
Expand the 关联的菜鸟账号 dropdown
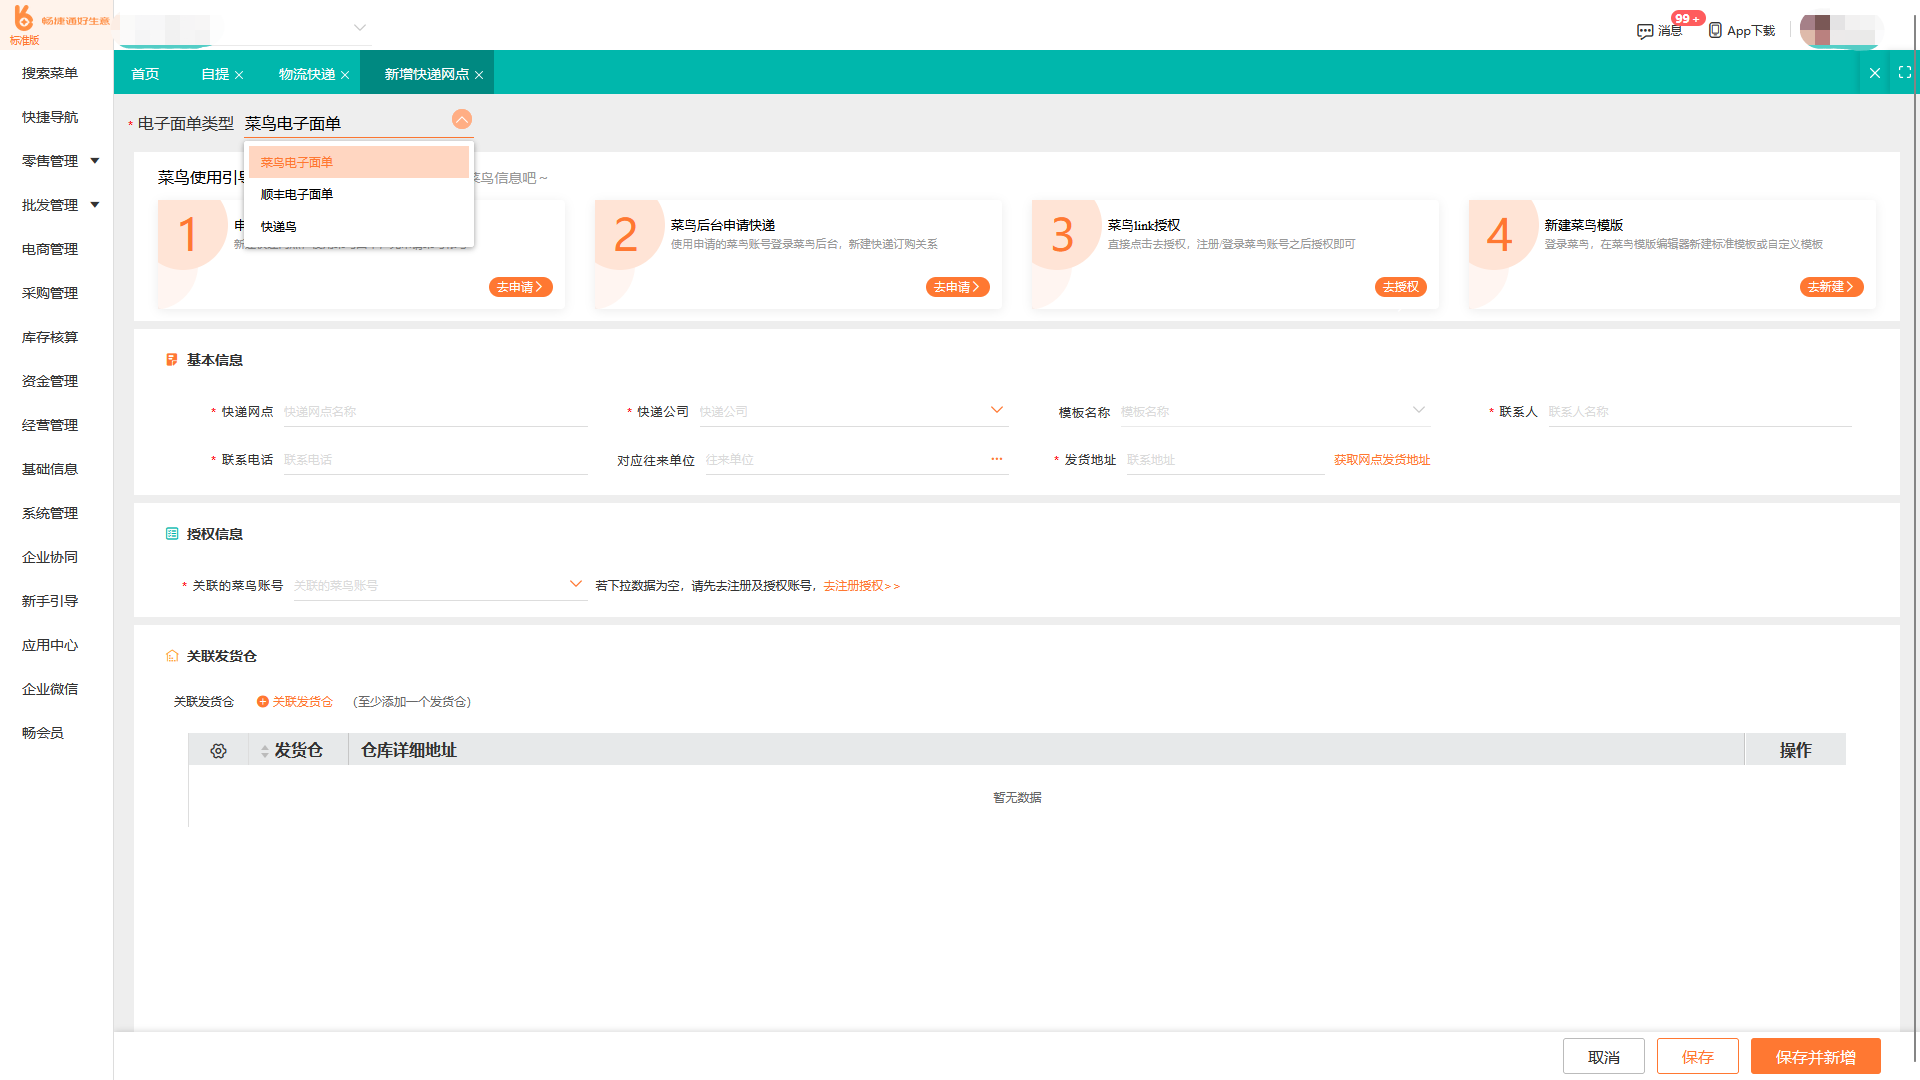(x=574, y=584)
